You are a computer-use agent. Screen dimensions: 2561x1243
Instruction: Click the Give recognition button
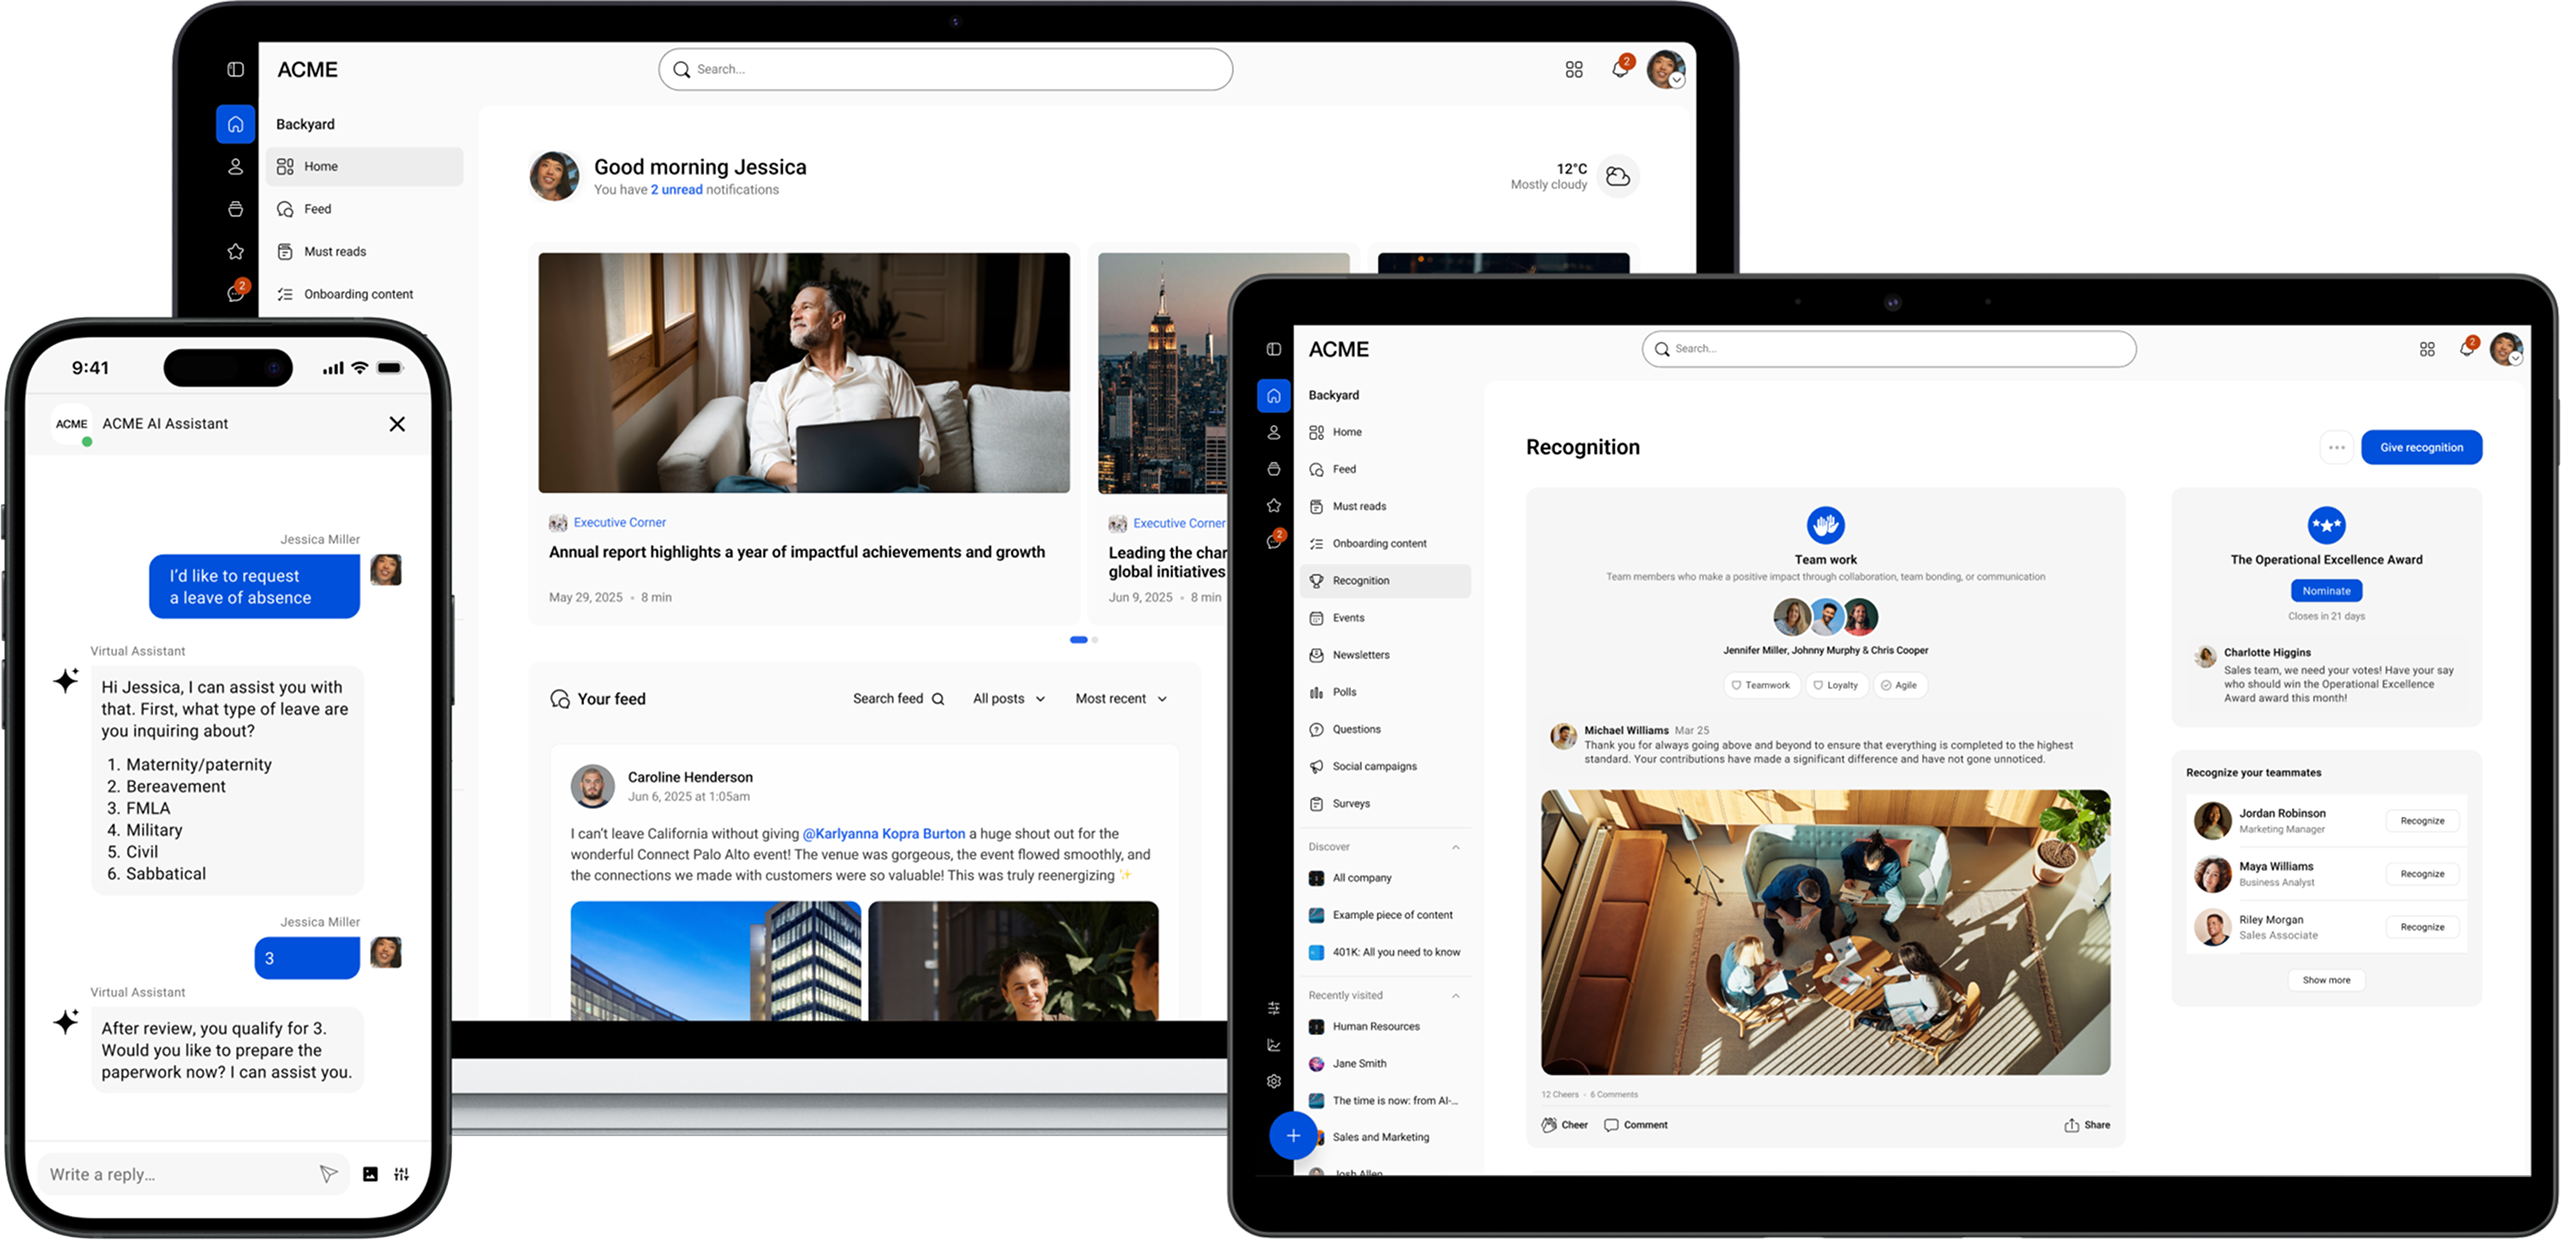(x=2421, y=447)
